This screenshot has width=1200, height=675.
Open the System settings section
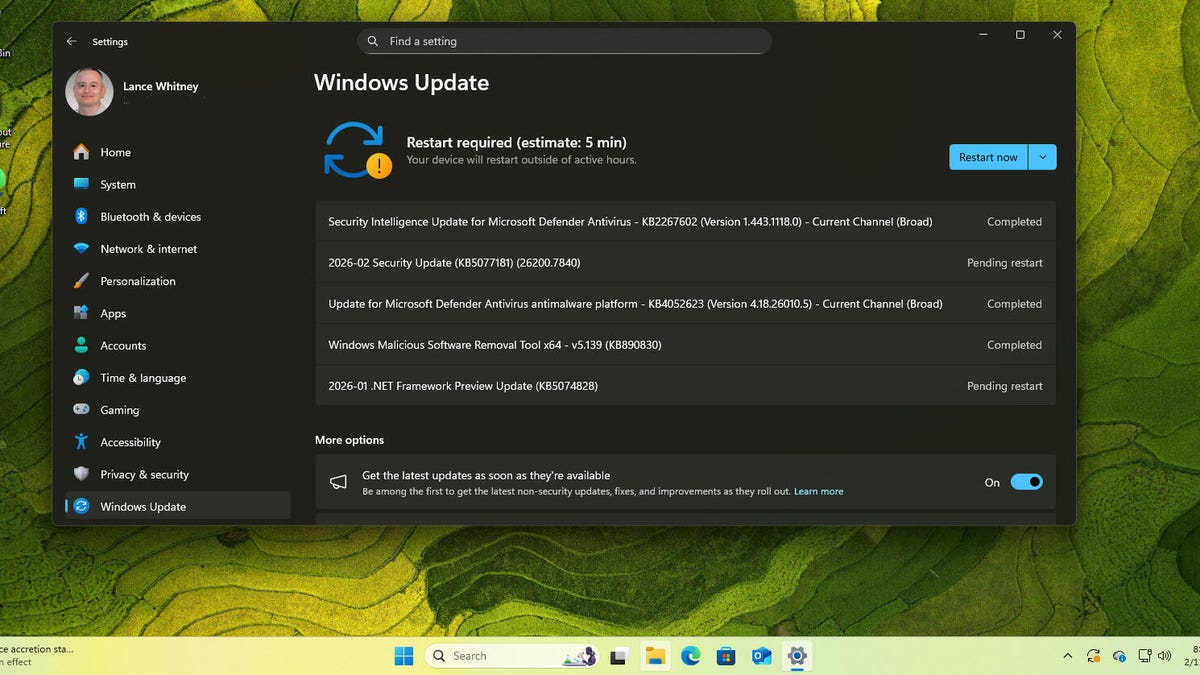(117, 184)
